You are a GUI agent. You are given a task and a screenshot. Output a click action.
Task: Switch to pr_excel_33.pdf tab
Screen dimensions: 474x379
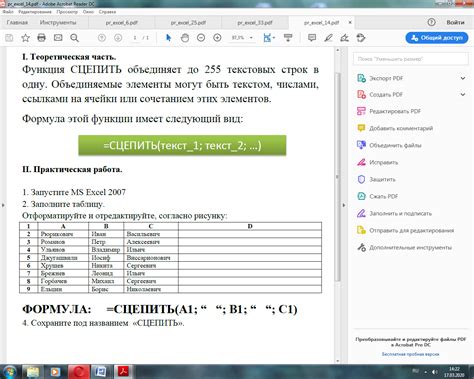(x=255, y=23)
